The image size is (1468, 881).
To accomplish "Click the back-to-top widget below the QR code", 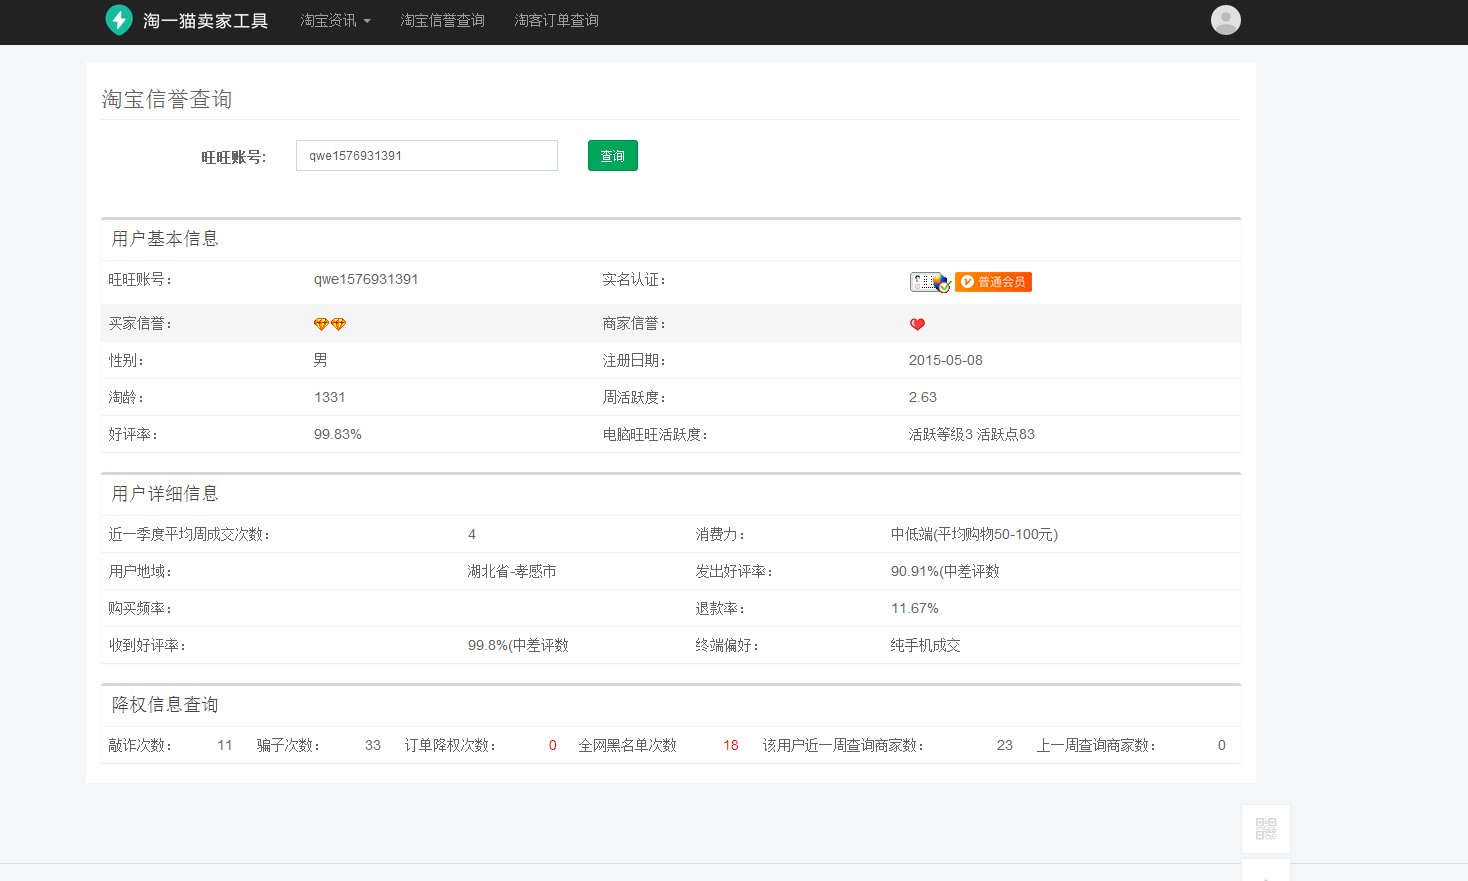I will (1264, 872).
